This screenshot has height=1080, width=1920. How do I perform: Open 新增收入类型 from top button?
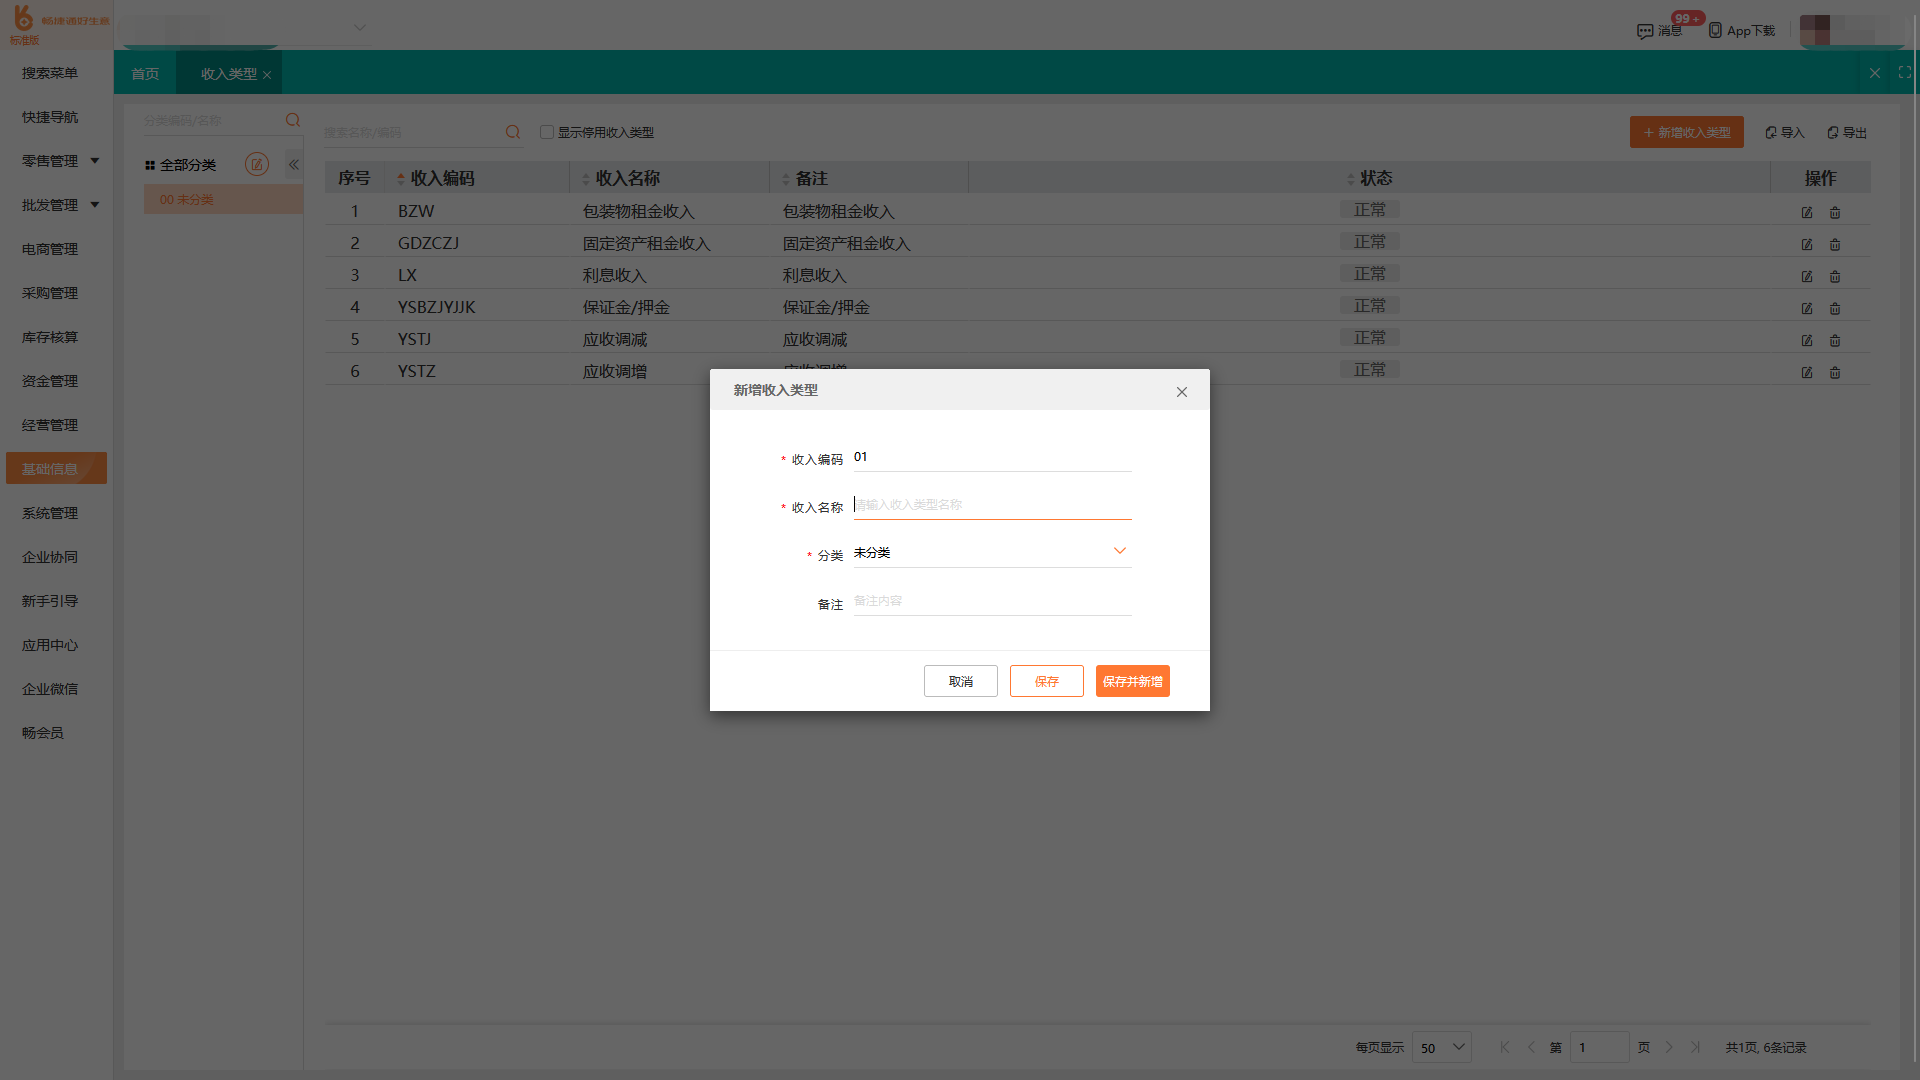[x=1687, y=132]
